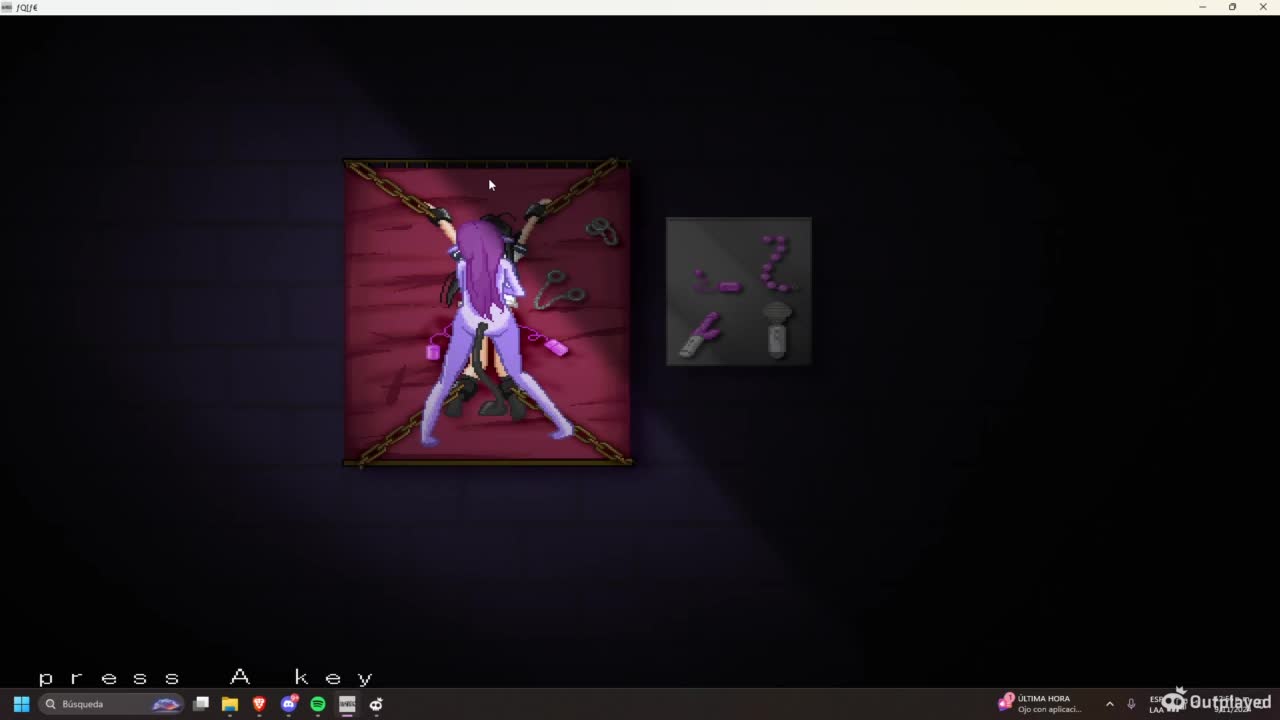Screen dimensions: 1280x720
Task: Expand the system tray hidden icons chevron
Action: [1109, 704]
